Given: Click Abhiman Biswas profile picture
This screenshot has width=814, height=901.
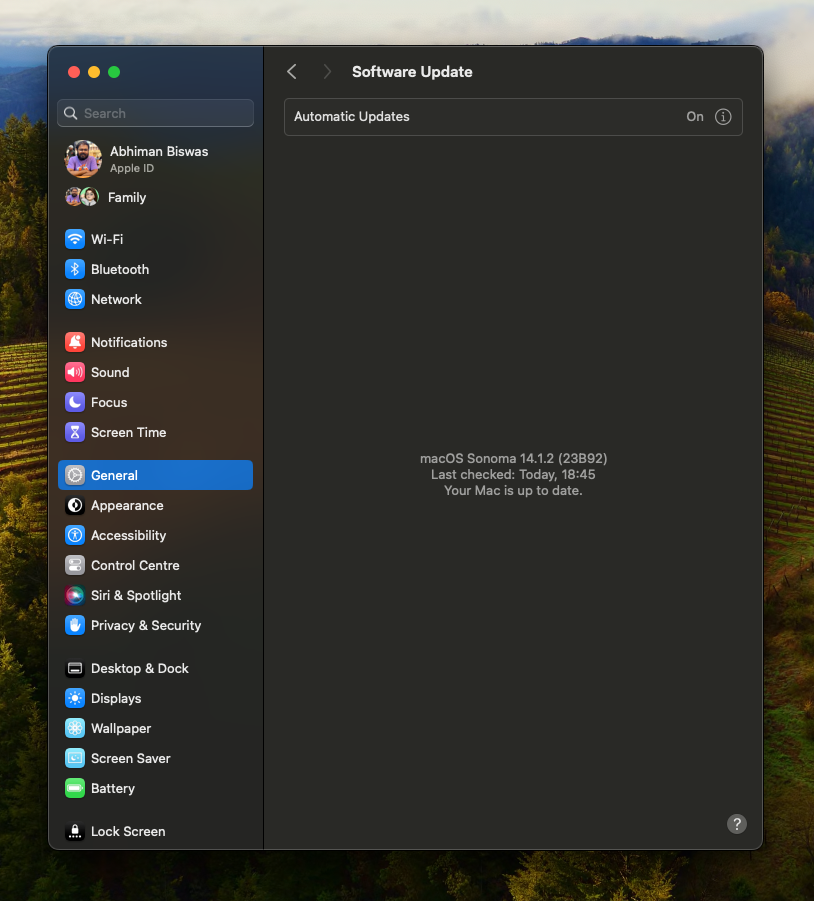Looking at the screenshot, I should tap(83, 159).
